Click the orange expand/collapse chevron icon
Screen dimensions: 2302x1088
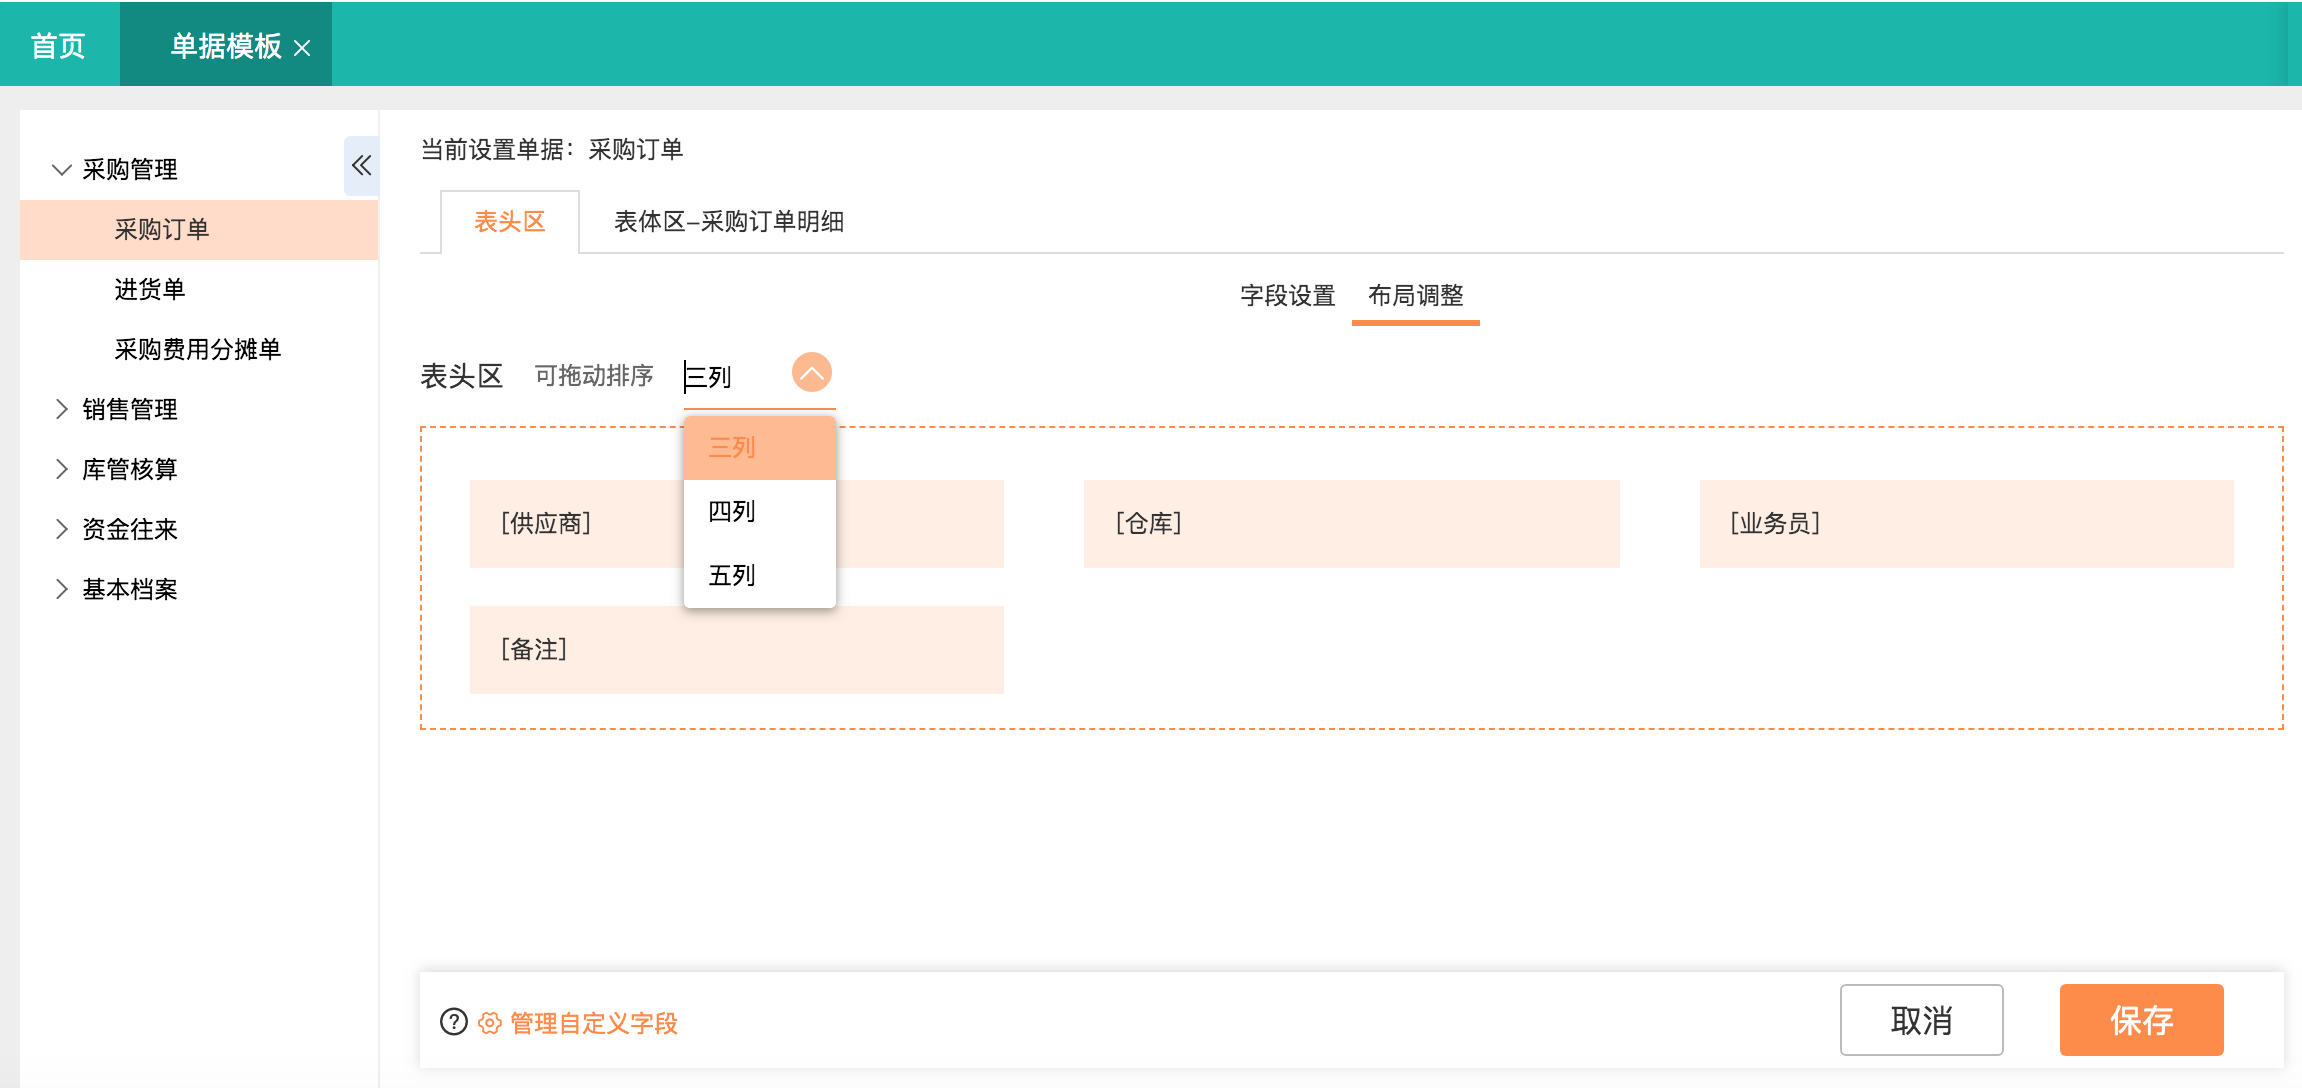pos(812,373)
